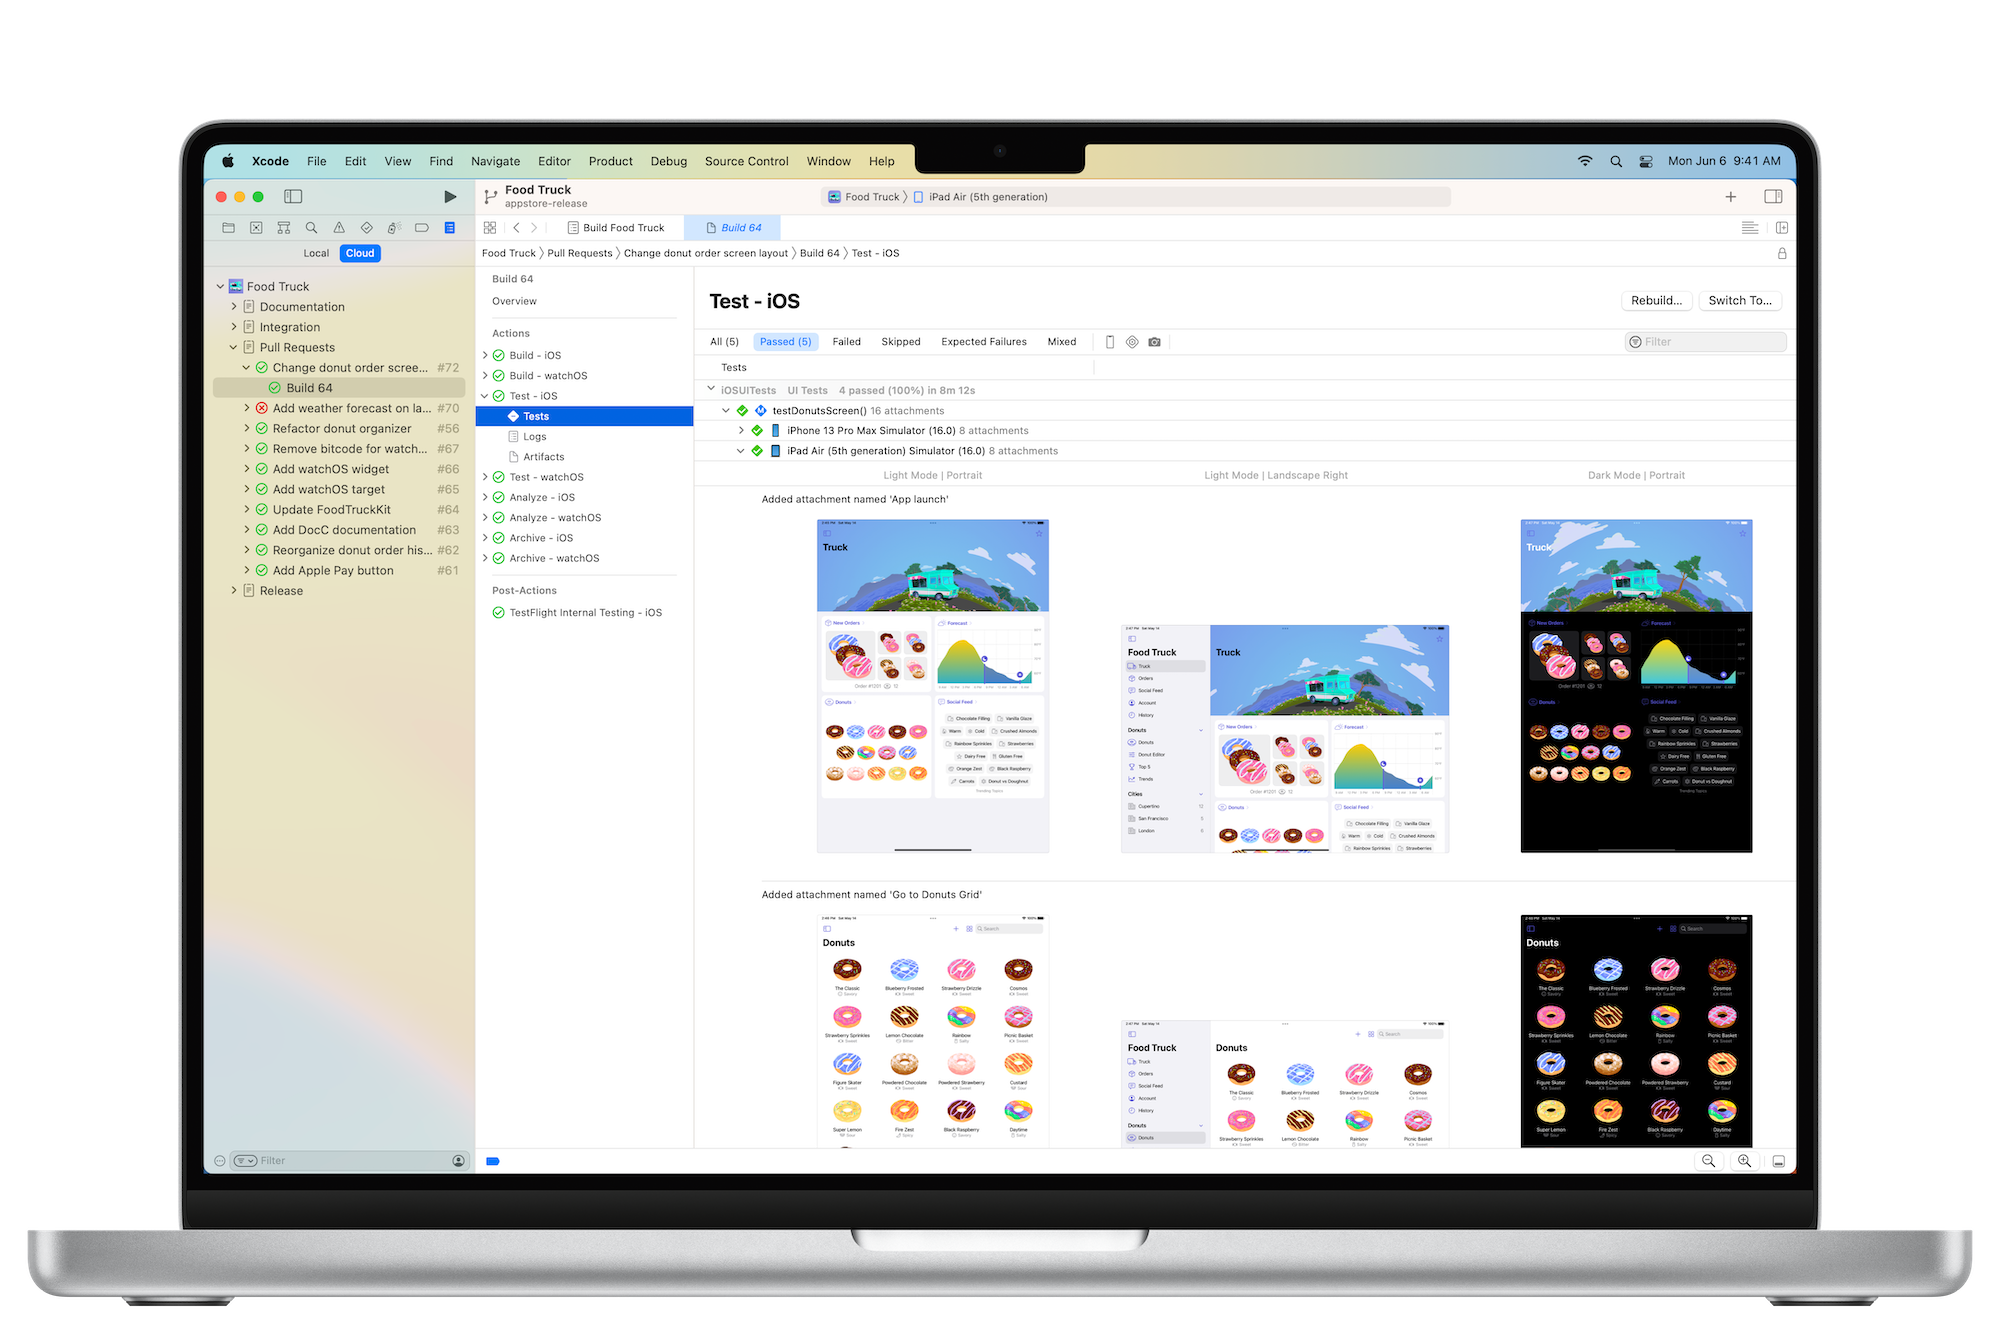Viewport: 2000px width, 1318px height.
Task: Expand the 'Analyze - iOS' action group
Action: coord(490,496)
